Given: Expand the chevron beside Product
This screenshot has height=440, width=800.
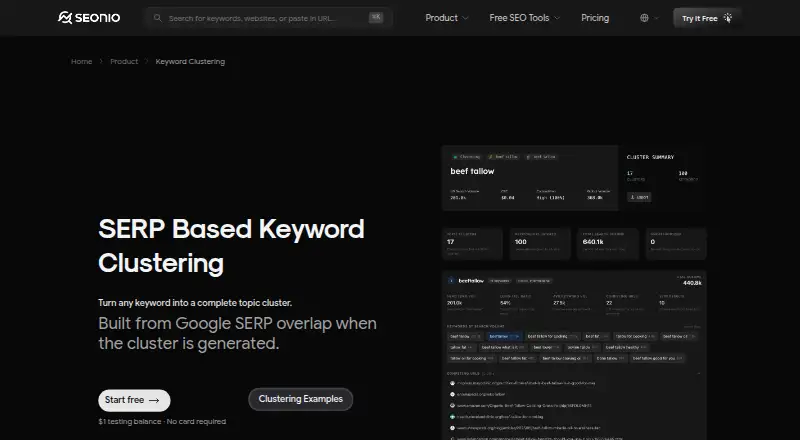Looking at the screenshot, I should [465, 18].
